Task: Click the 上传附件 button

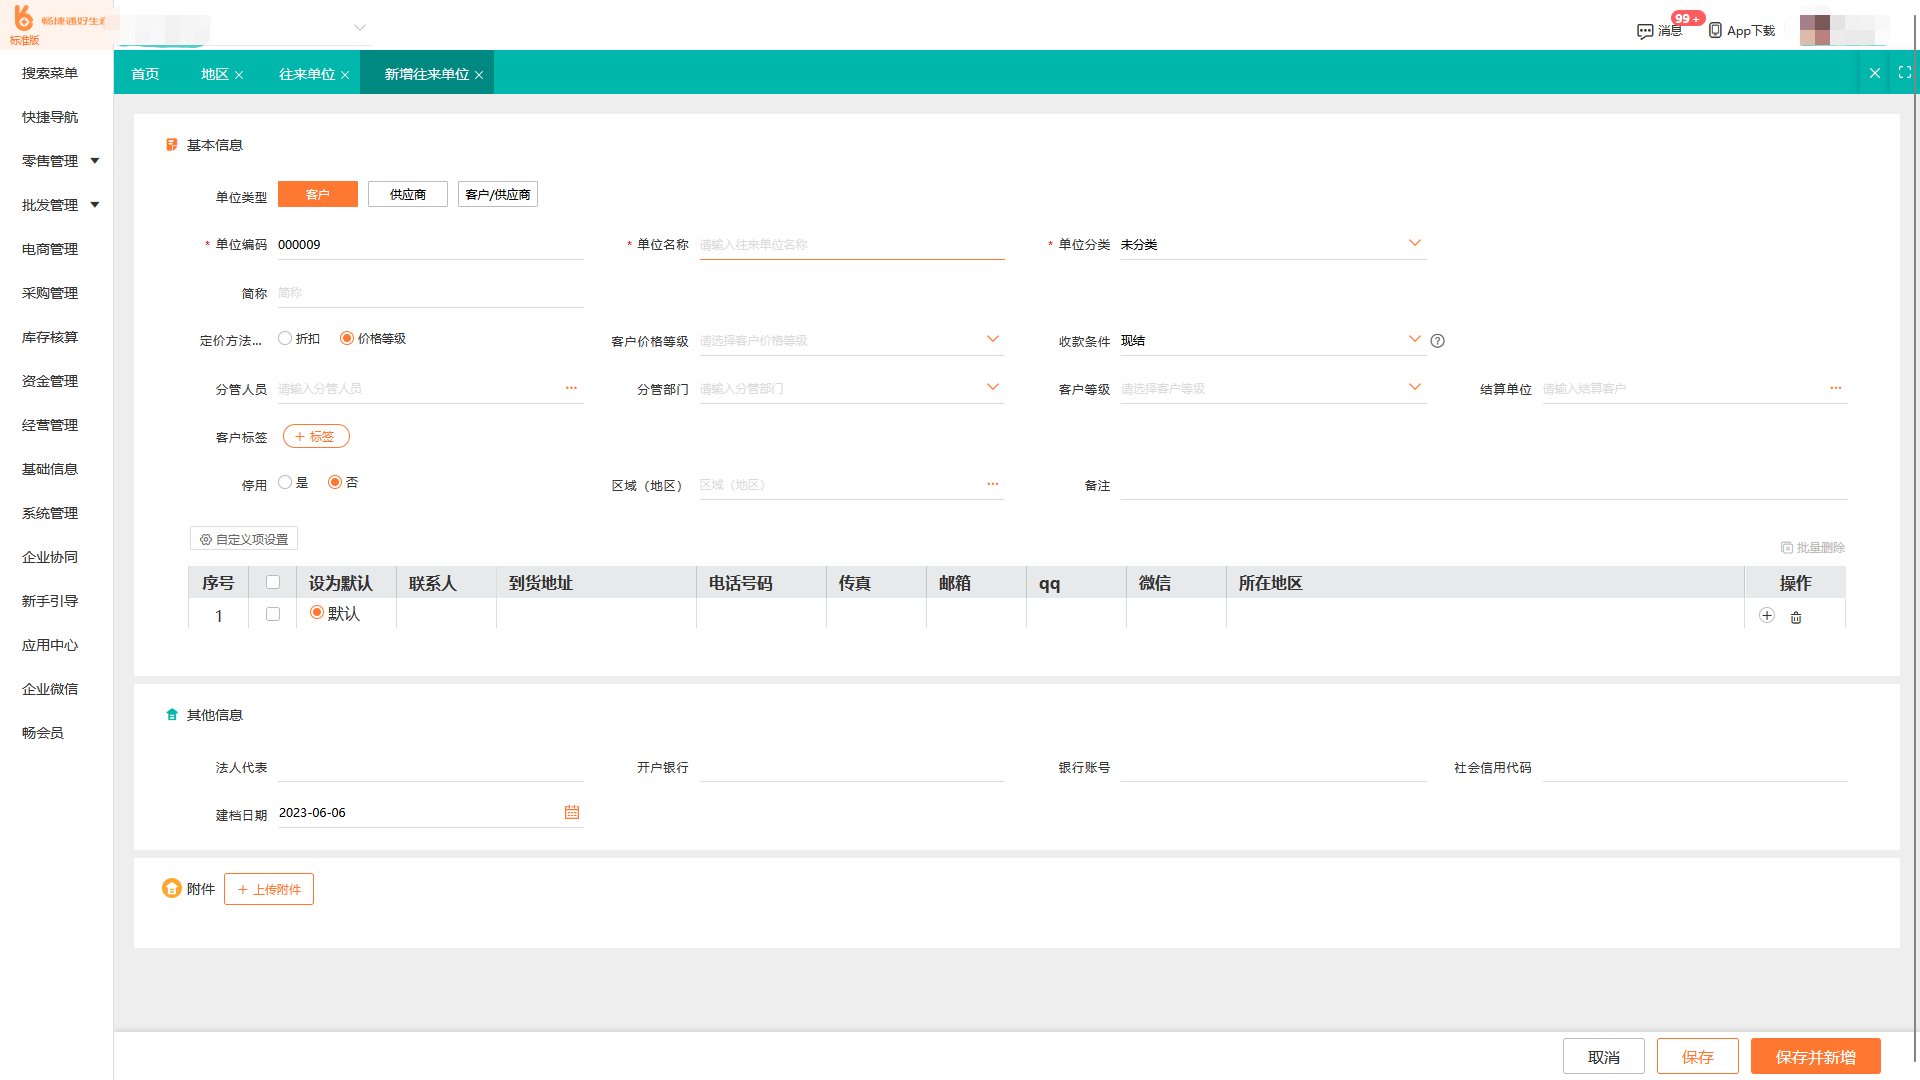Action: [269, 889]
